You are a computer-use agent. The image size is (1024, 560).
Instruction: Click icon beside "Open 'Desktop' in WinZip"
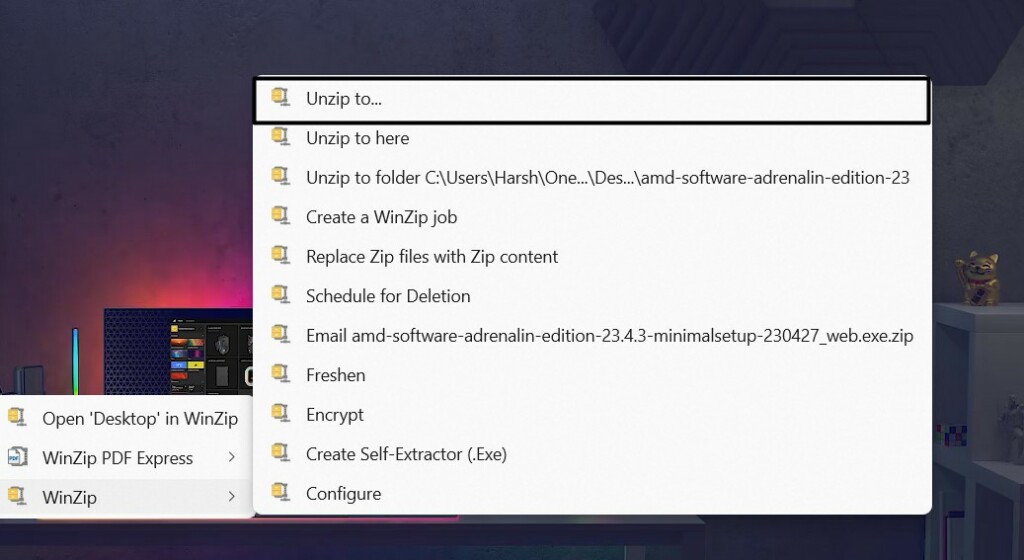(18, 417)
